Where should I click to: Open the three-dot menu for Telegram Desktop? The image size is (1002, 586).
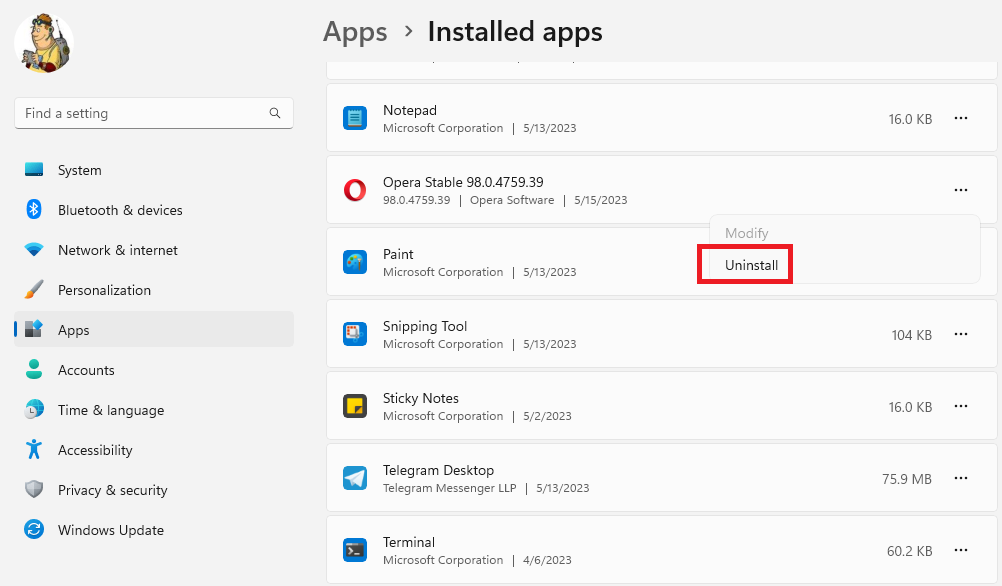point(960,478)
